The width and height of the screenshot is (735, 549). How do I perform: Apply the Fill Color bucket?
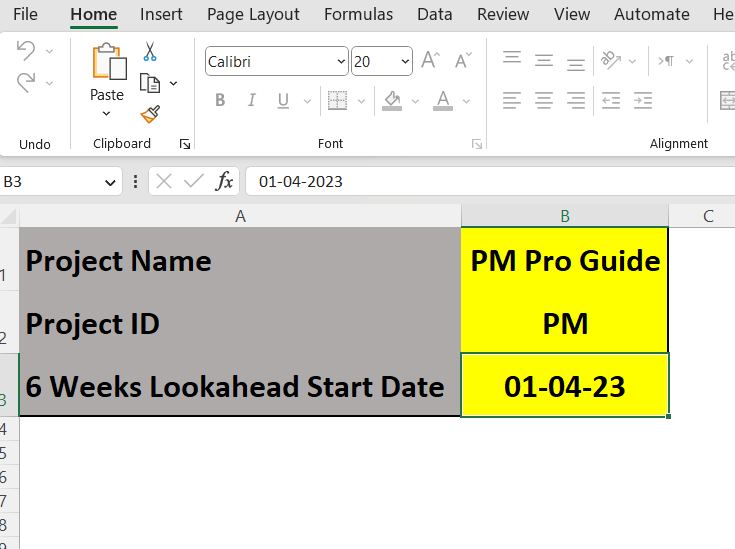pos(392,100)
